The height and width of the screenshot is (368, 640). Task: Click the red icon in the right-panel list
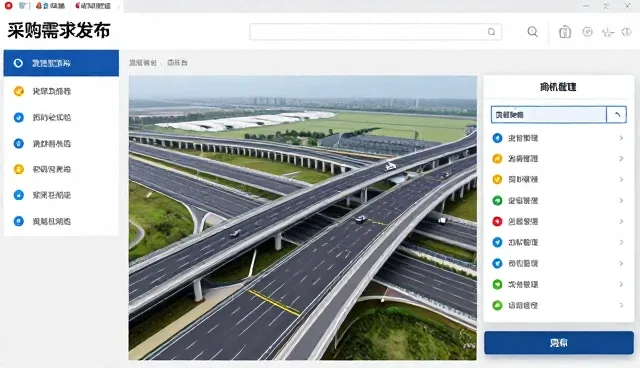497,222
